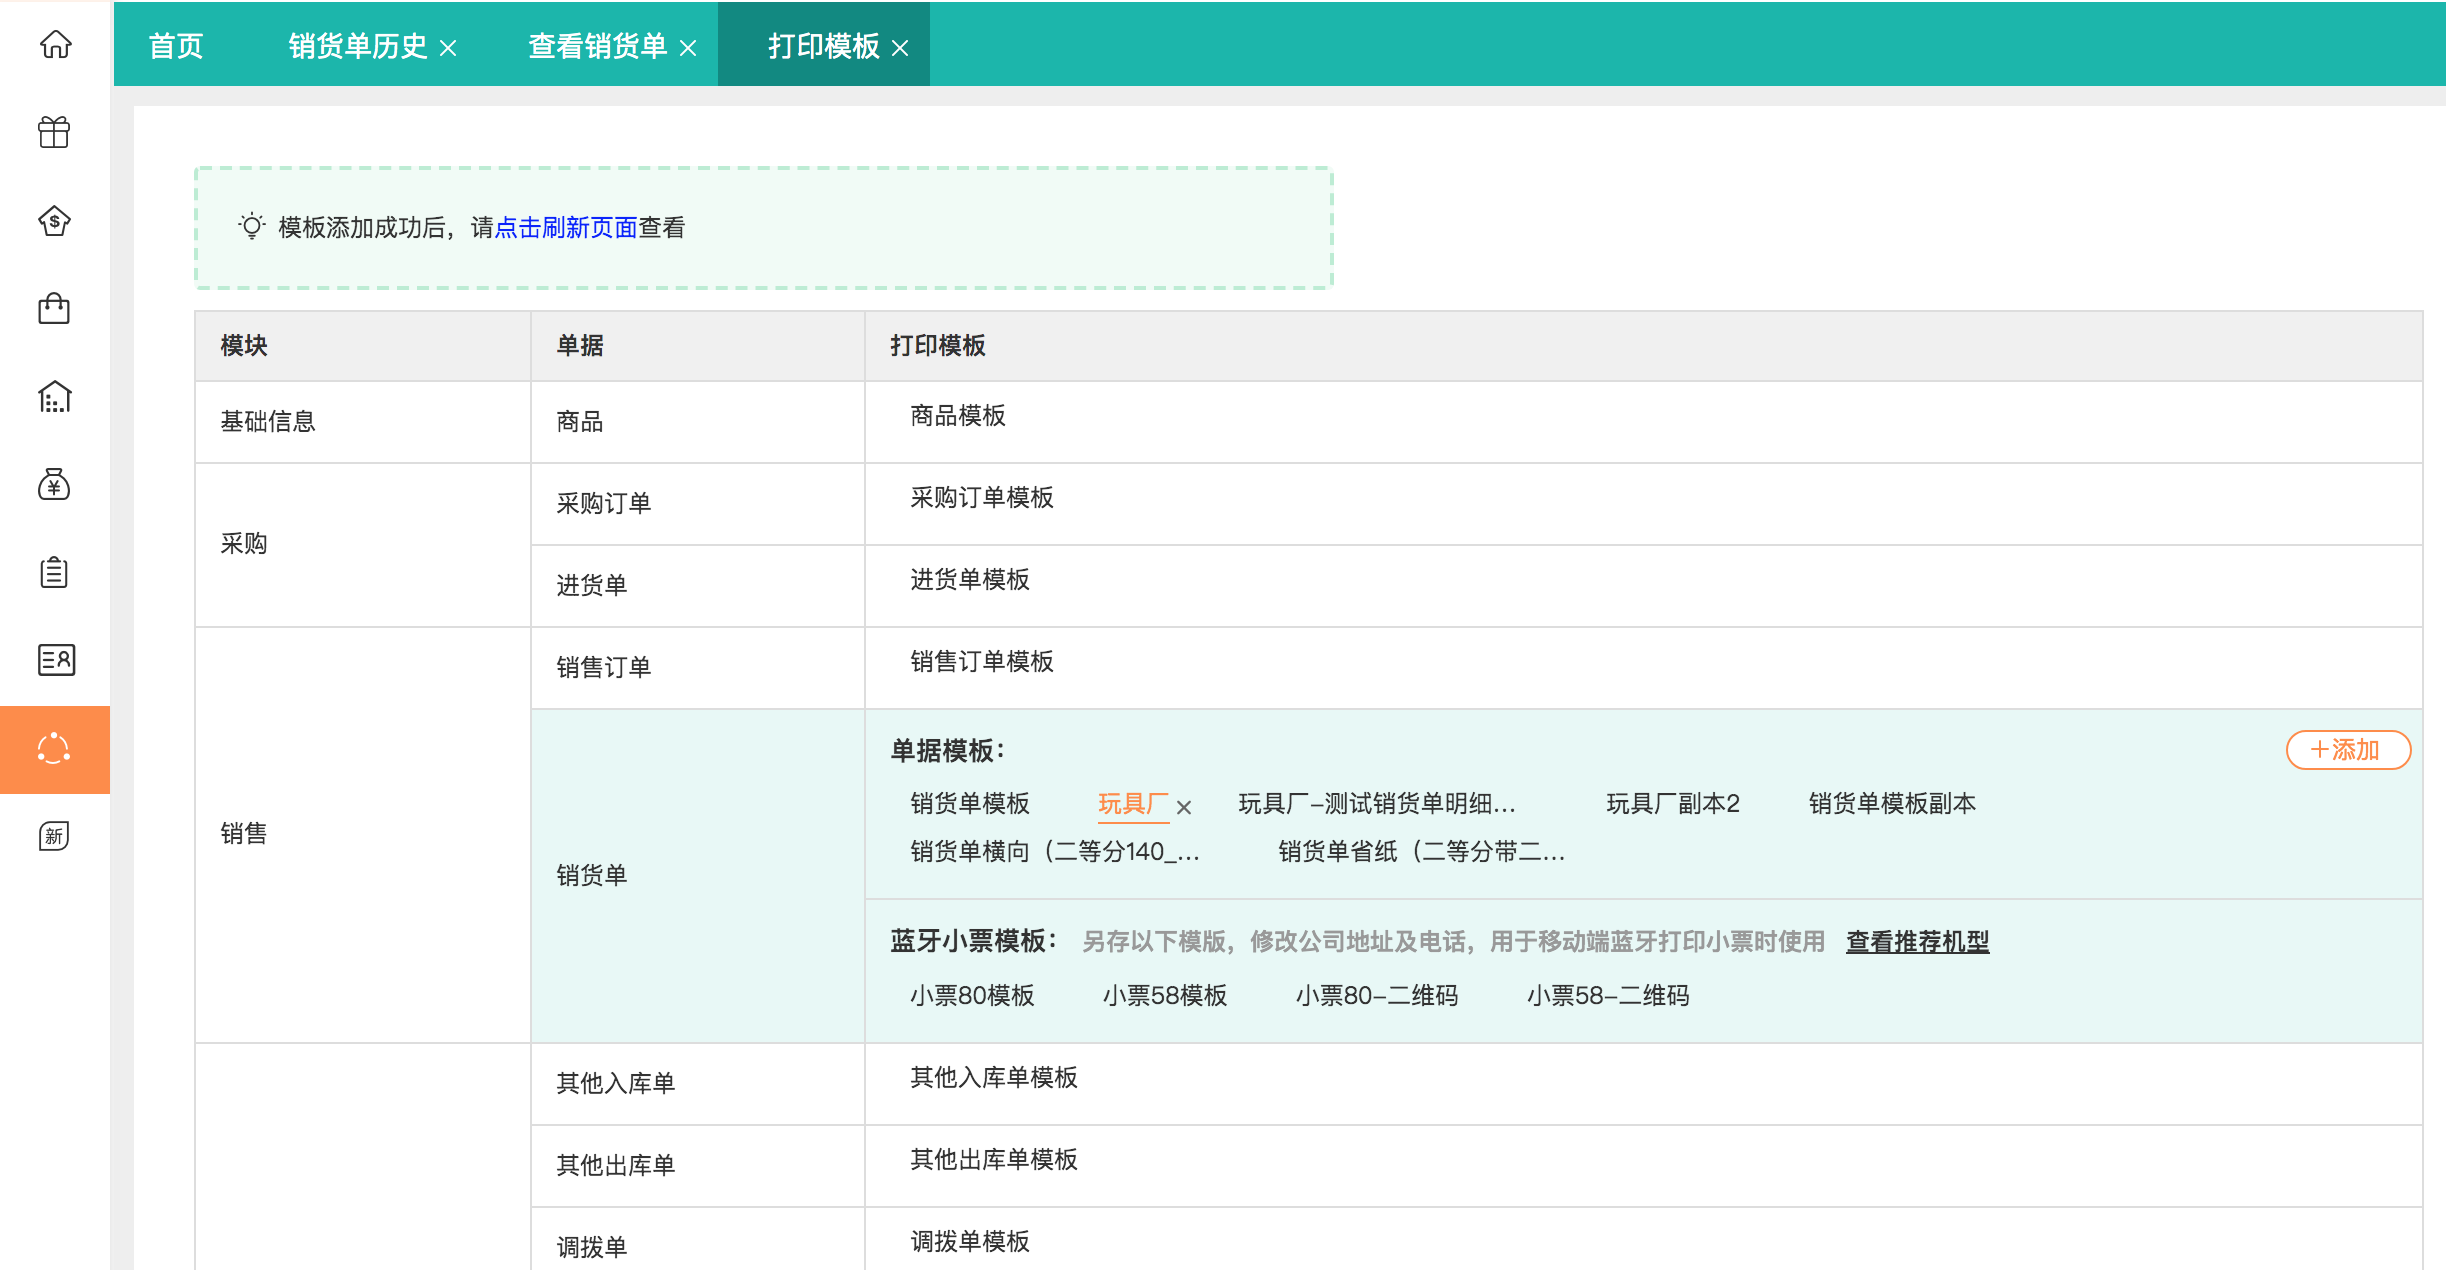Image resolution: width=2446 pixels, height=1270 pixels.
Task: Select the contacts/members sidebar icon
Action: pos(55,660)
